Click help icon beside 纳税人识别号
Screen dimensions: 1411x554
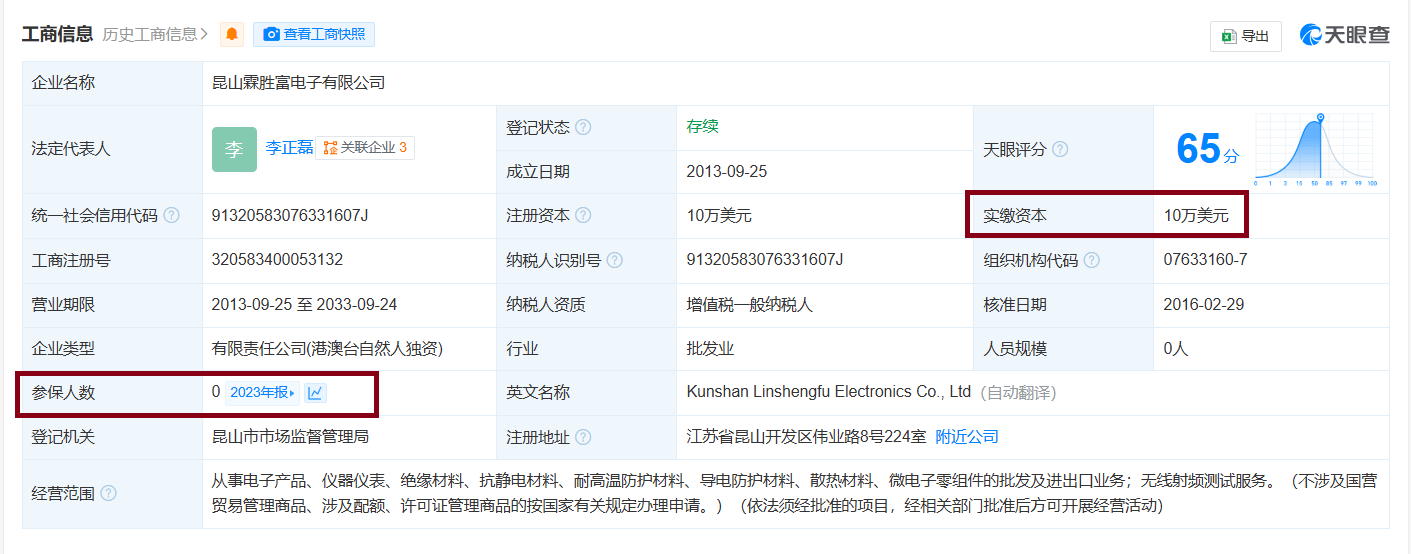[614, 261]
